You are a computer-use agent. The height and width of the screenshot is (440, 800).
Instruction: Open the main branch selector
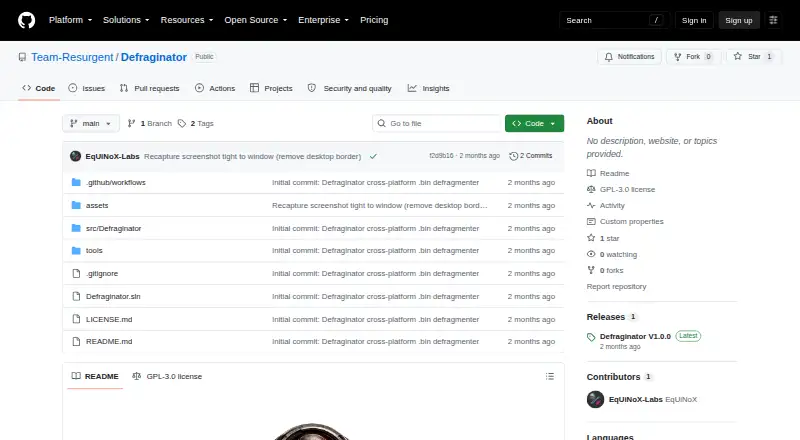coord(91,124)
